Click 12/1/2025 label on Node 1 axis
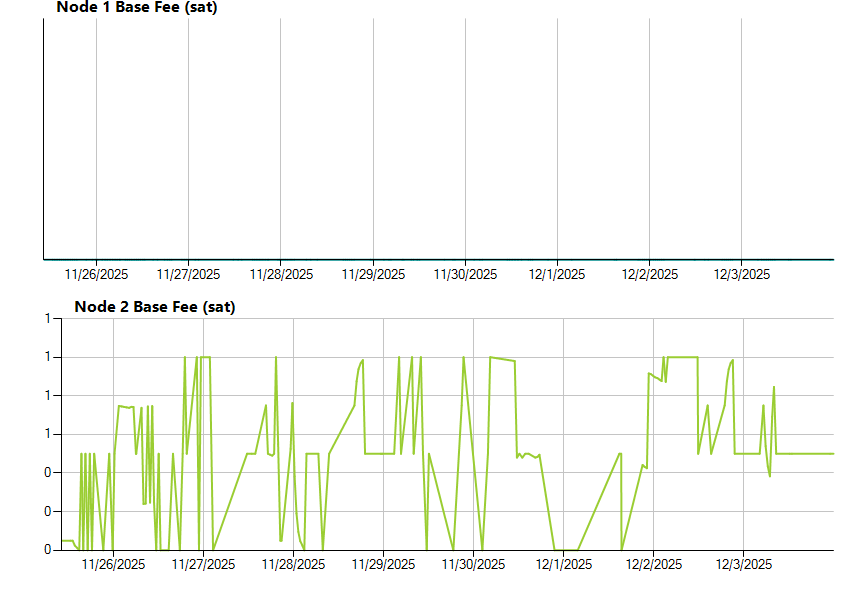860x600 pixels. point(557,273)
